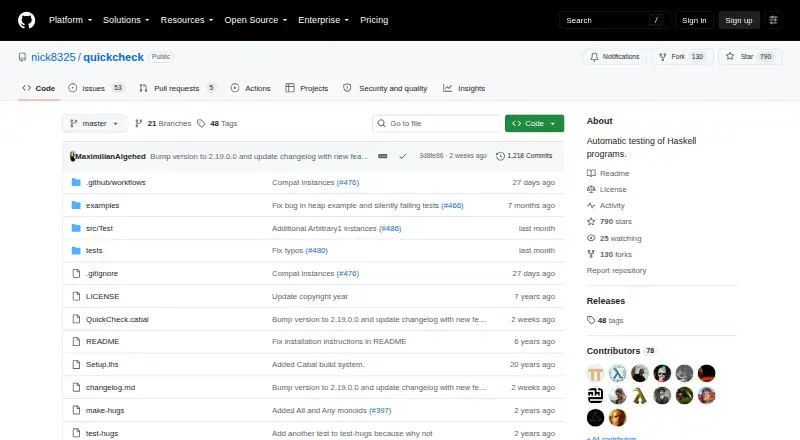Open the Contributors 78 heading link

coord(621,351)
